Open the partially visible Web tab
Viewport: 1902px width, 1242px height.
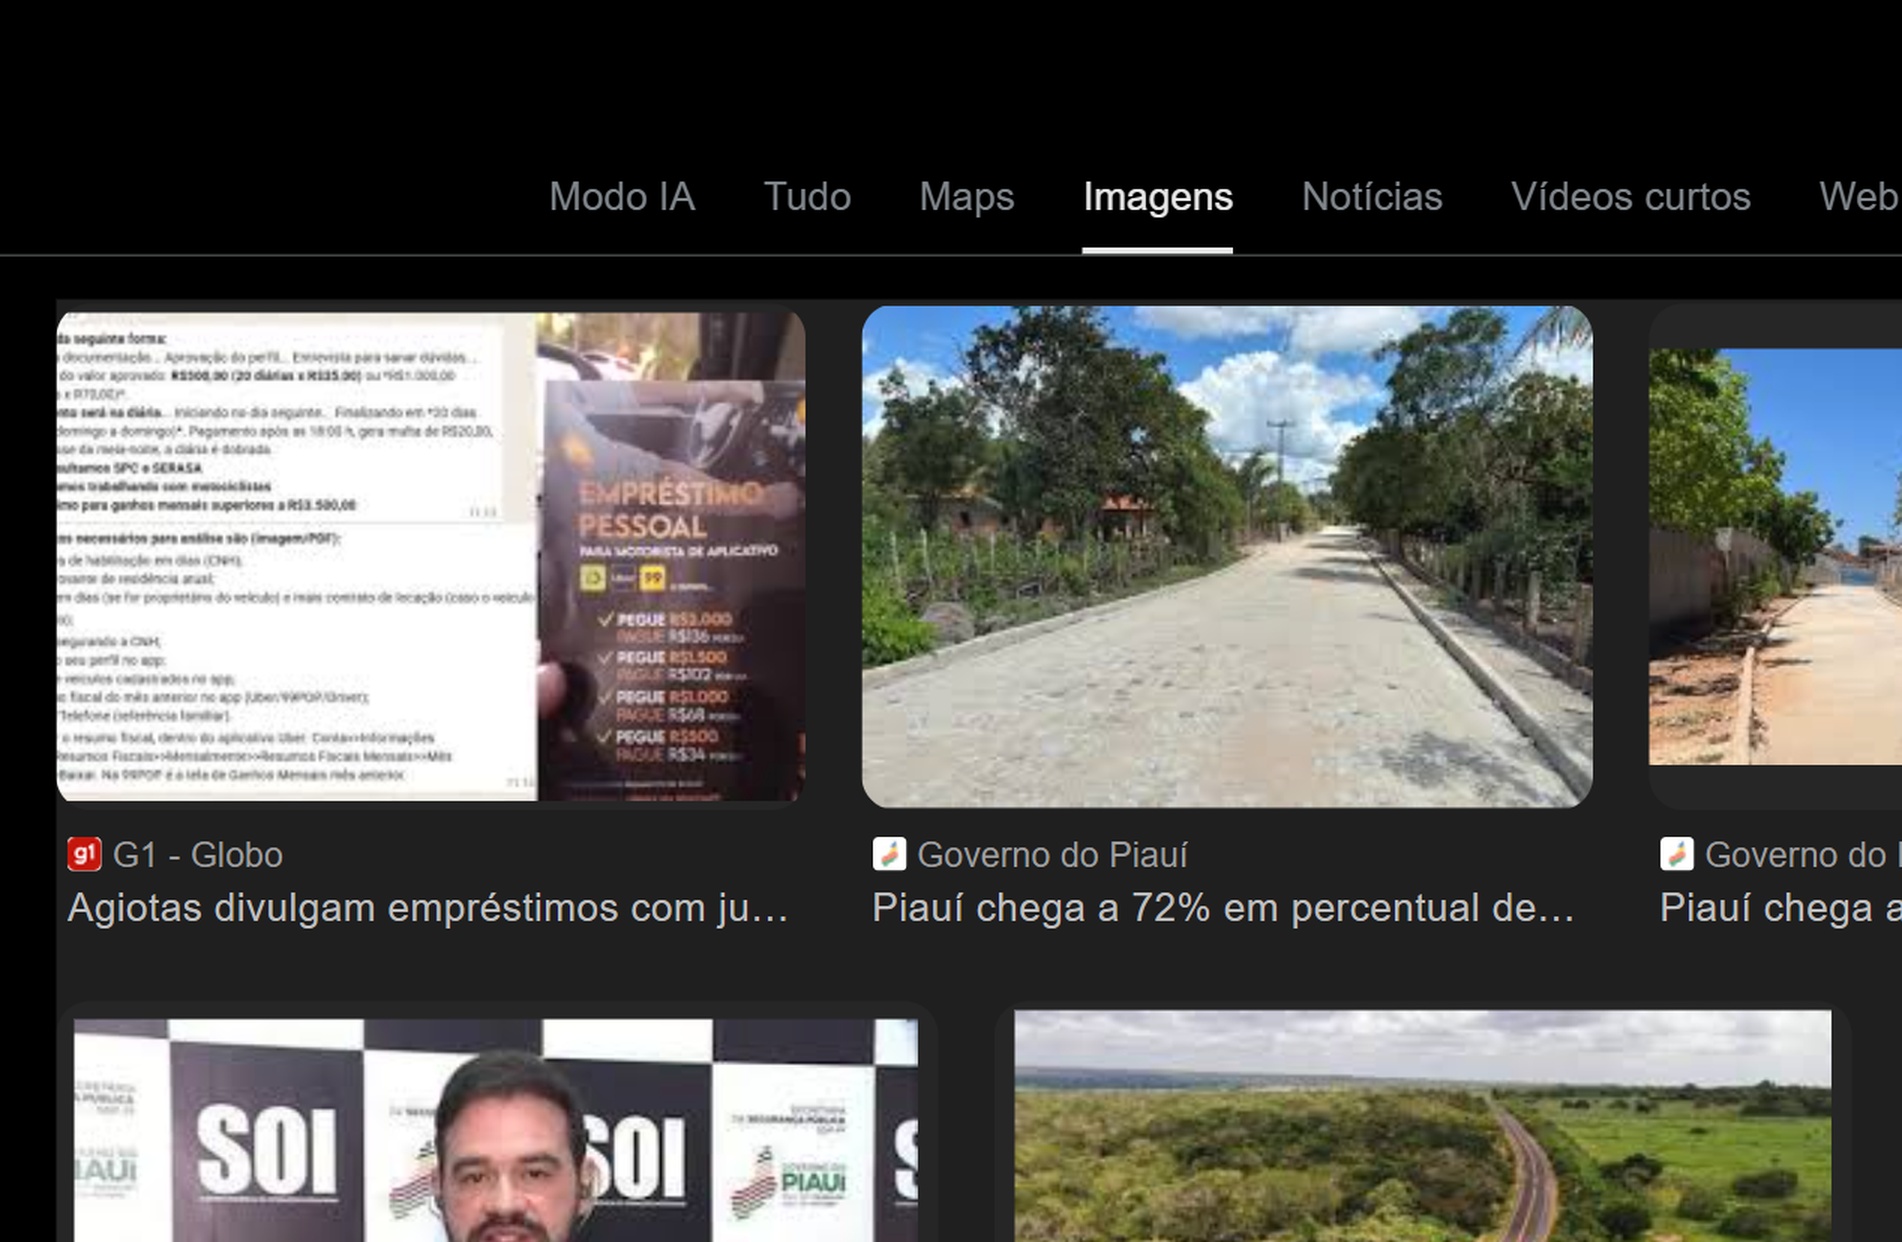[1858, 197]
